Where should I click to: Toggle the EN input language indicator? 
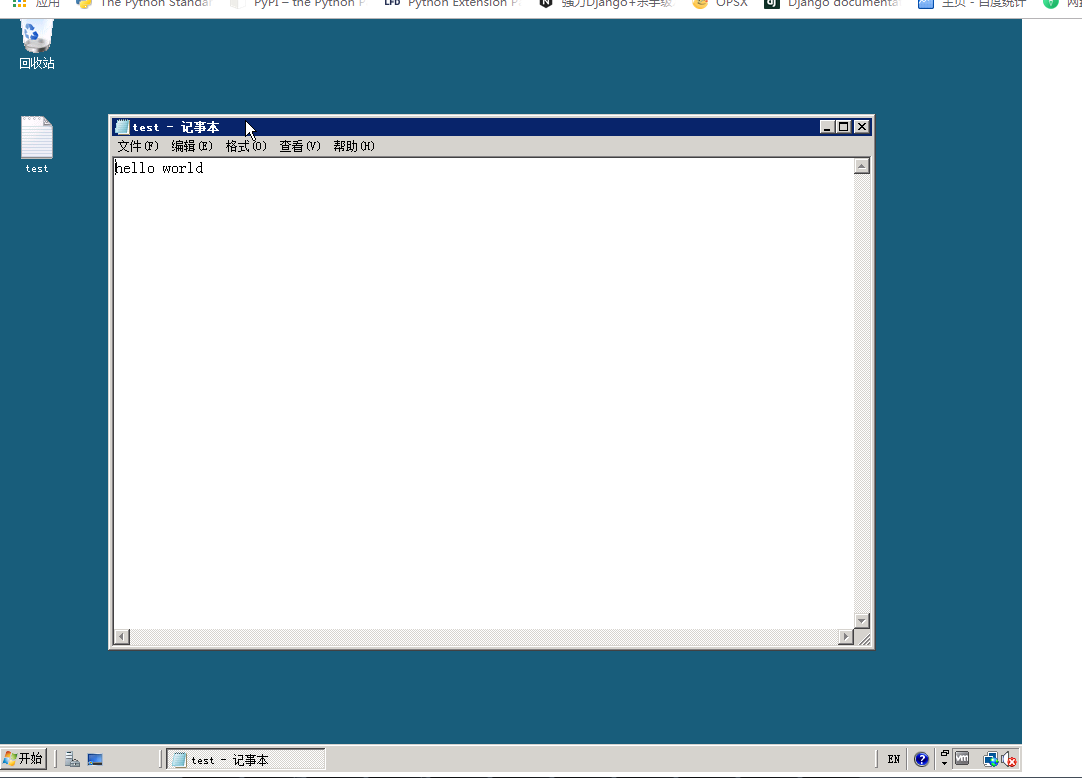tap(893, 760)
